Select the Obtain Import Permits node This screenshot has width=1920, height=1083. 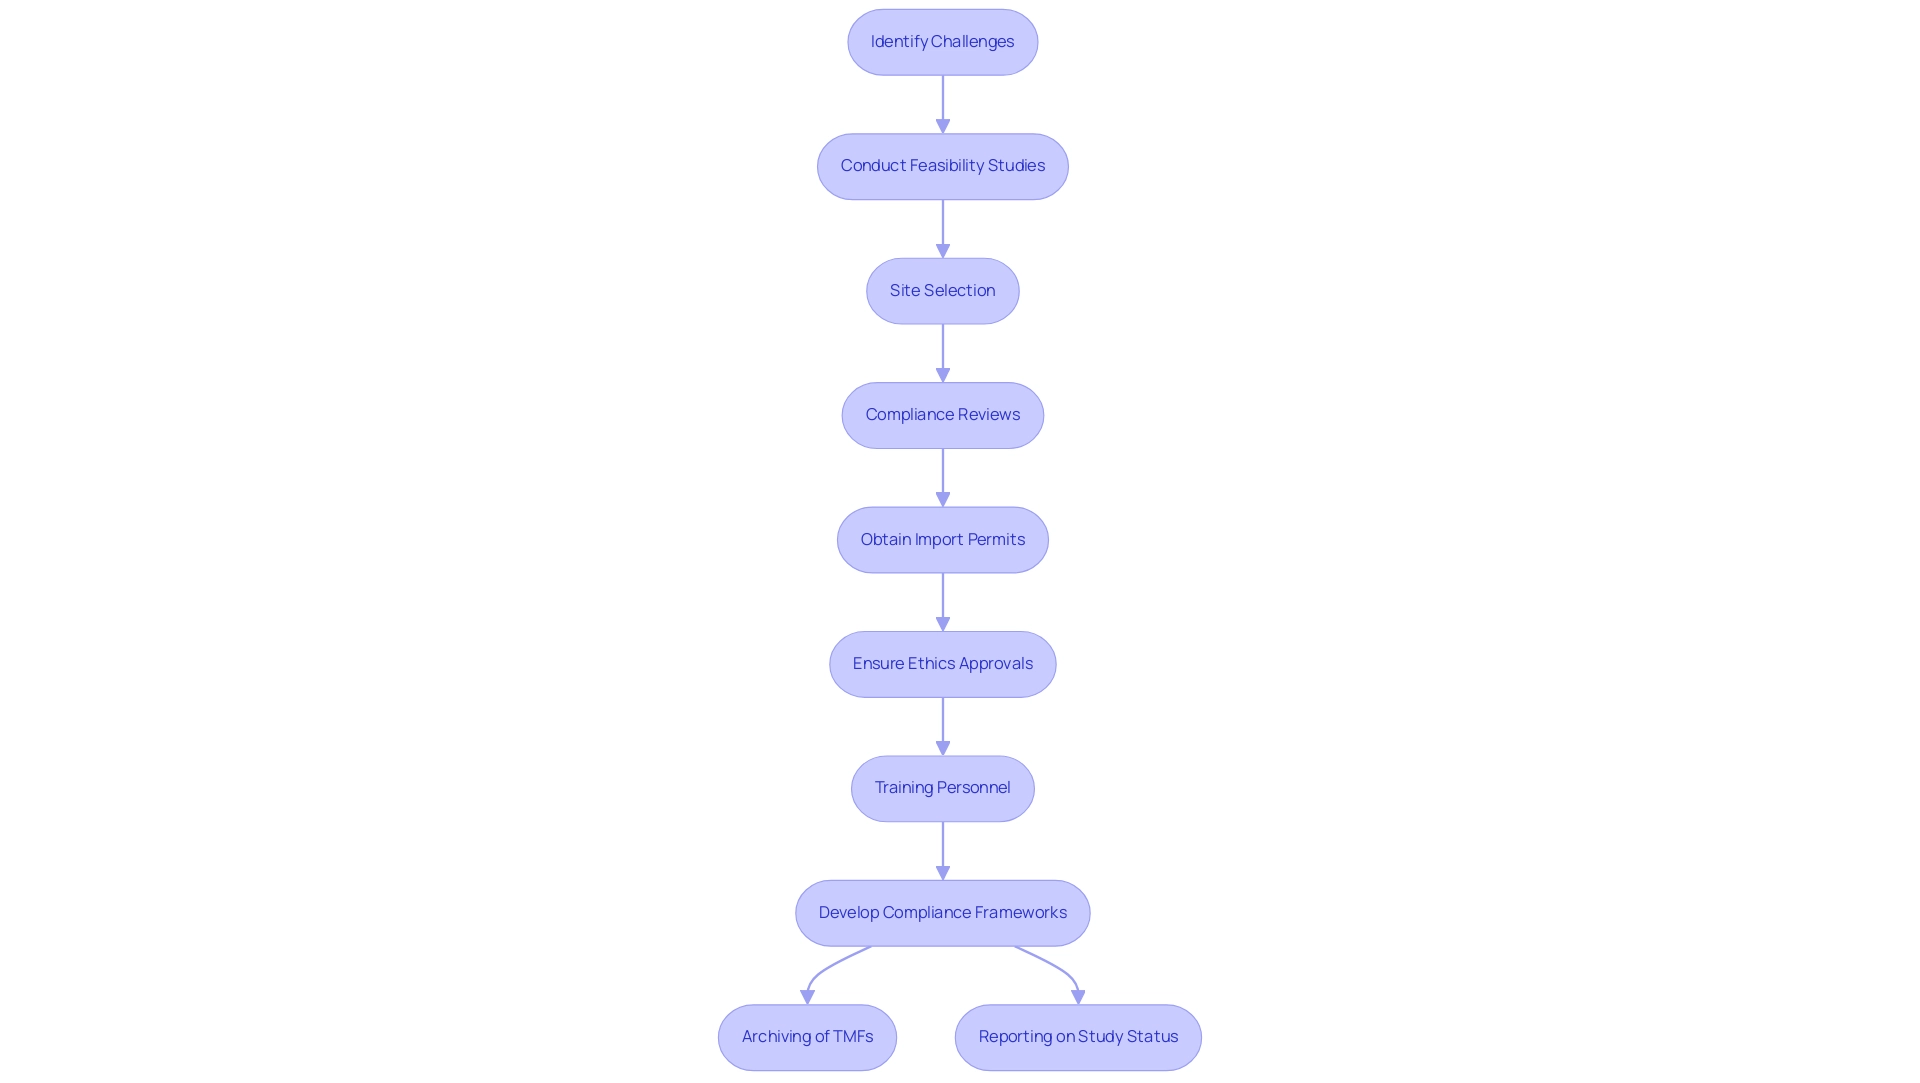(x=943, y=540)
